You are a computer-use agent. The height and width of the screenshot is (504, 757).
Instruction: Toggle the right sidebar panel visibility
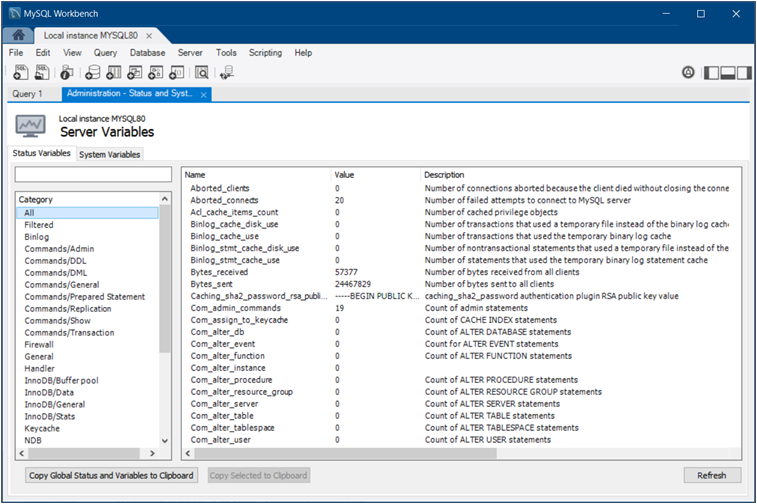744,72
